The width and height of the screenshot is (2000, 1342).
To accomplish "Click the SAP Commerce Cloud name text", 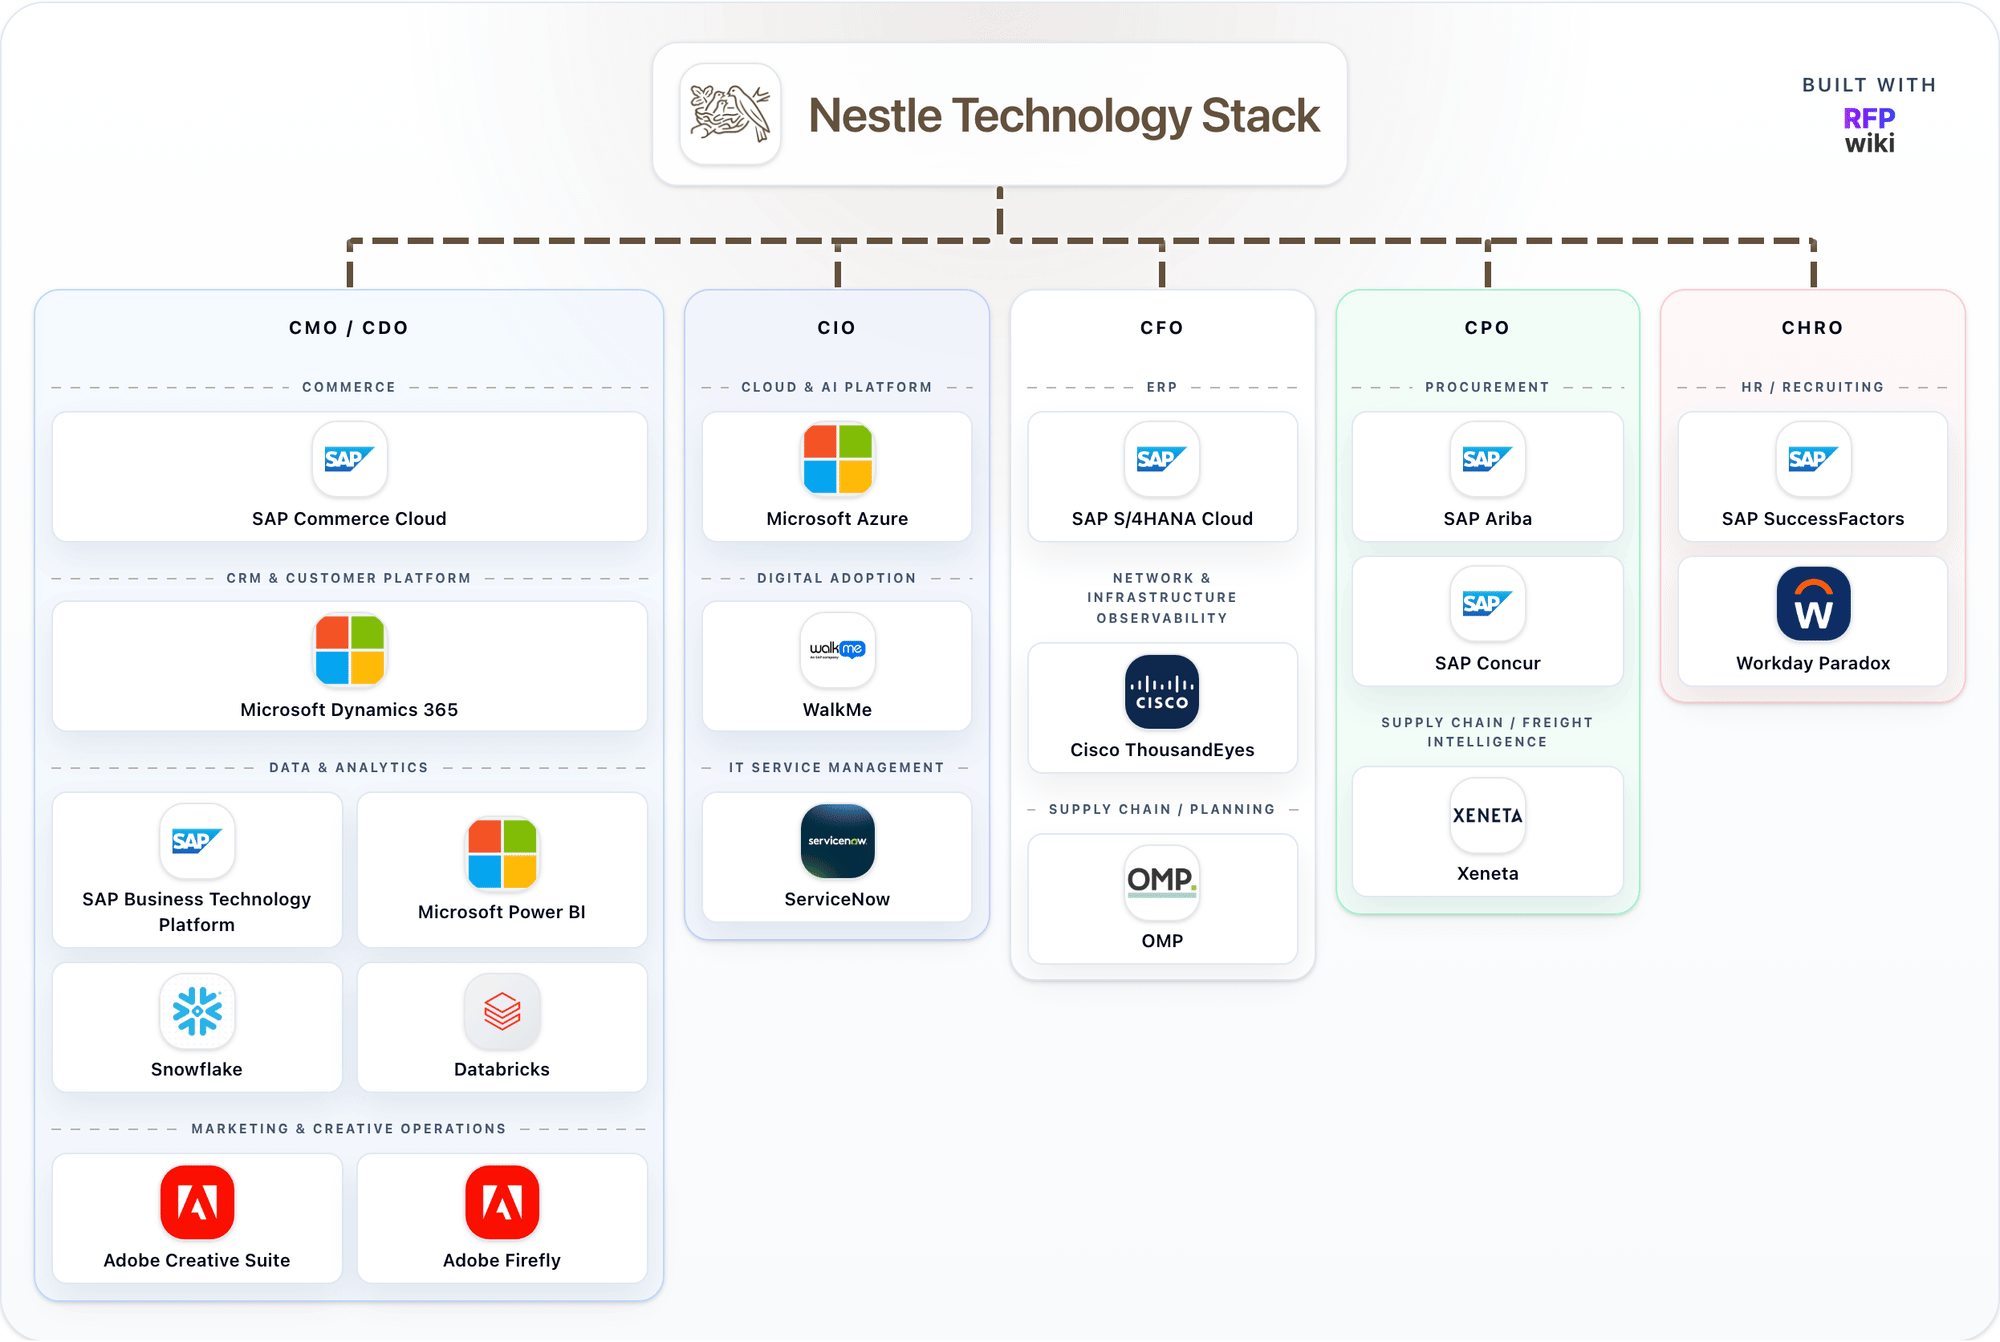I will coord(349,519).
